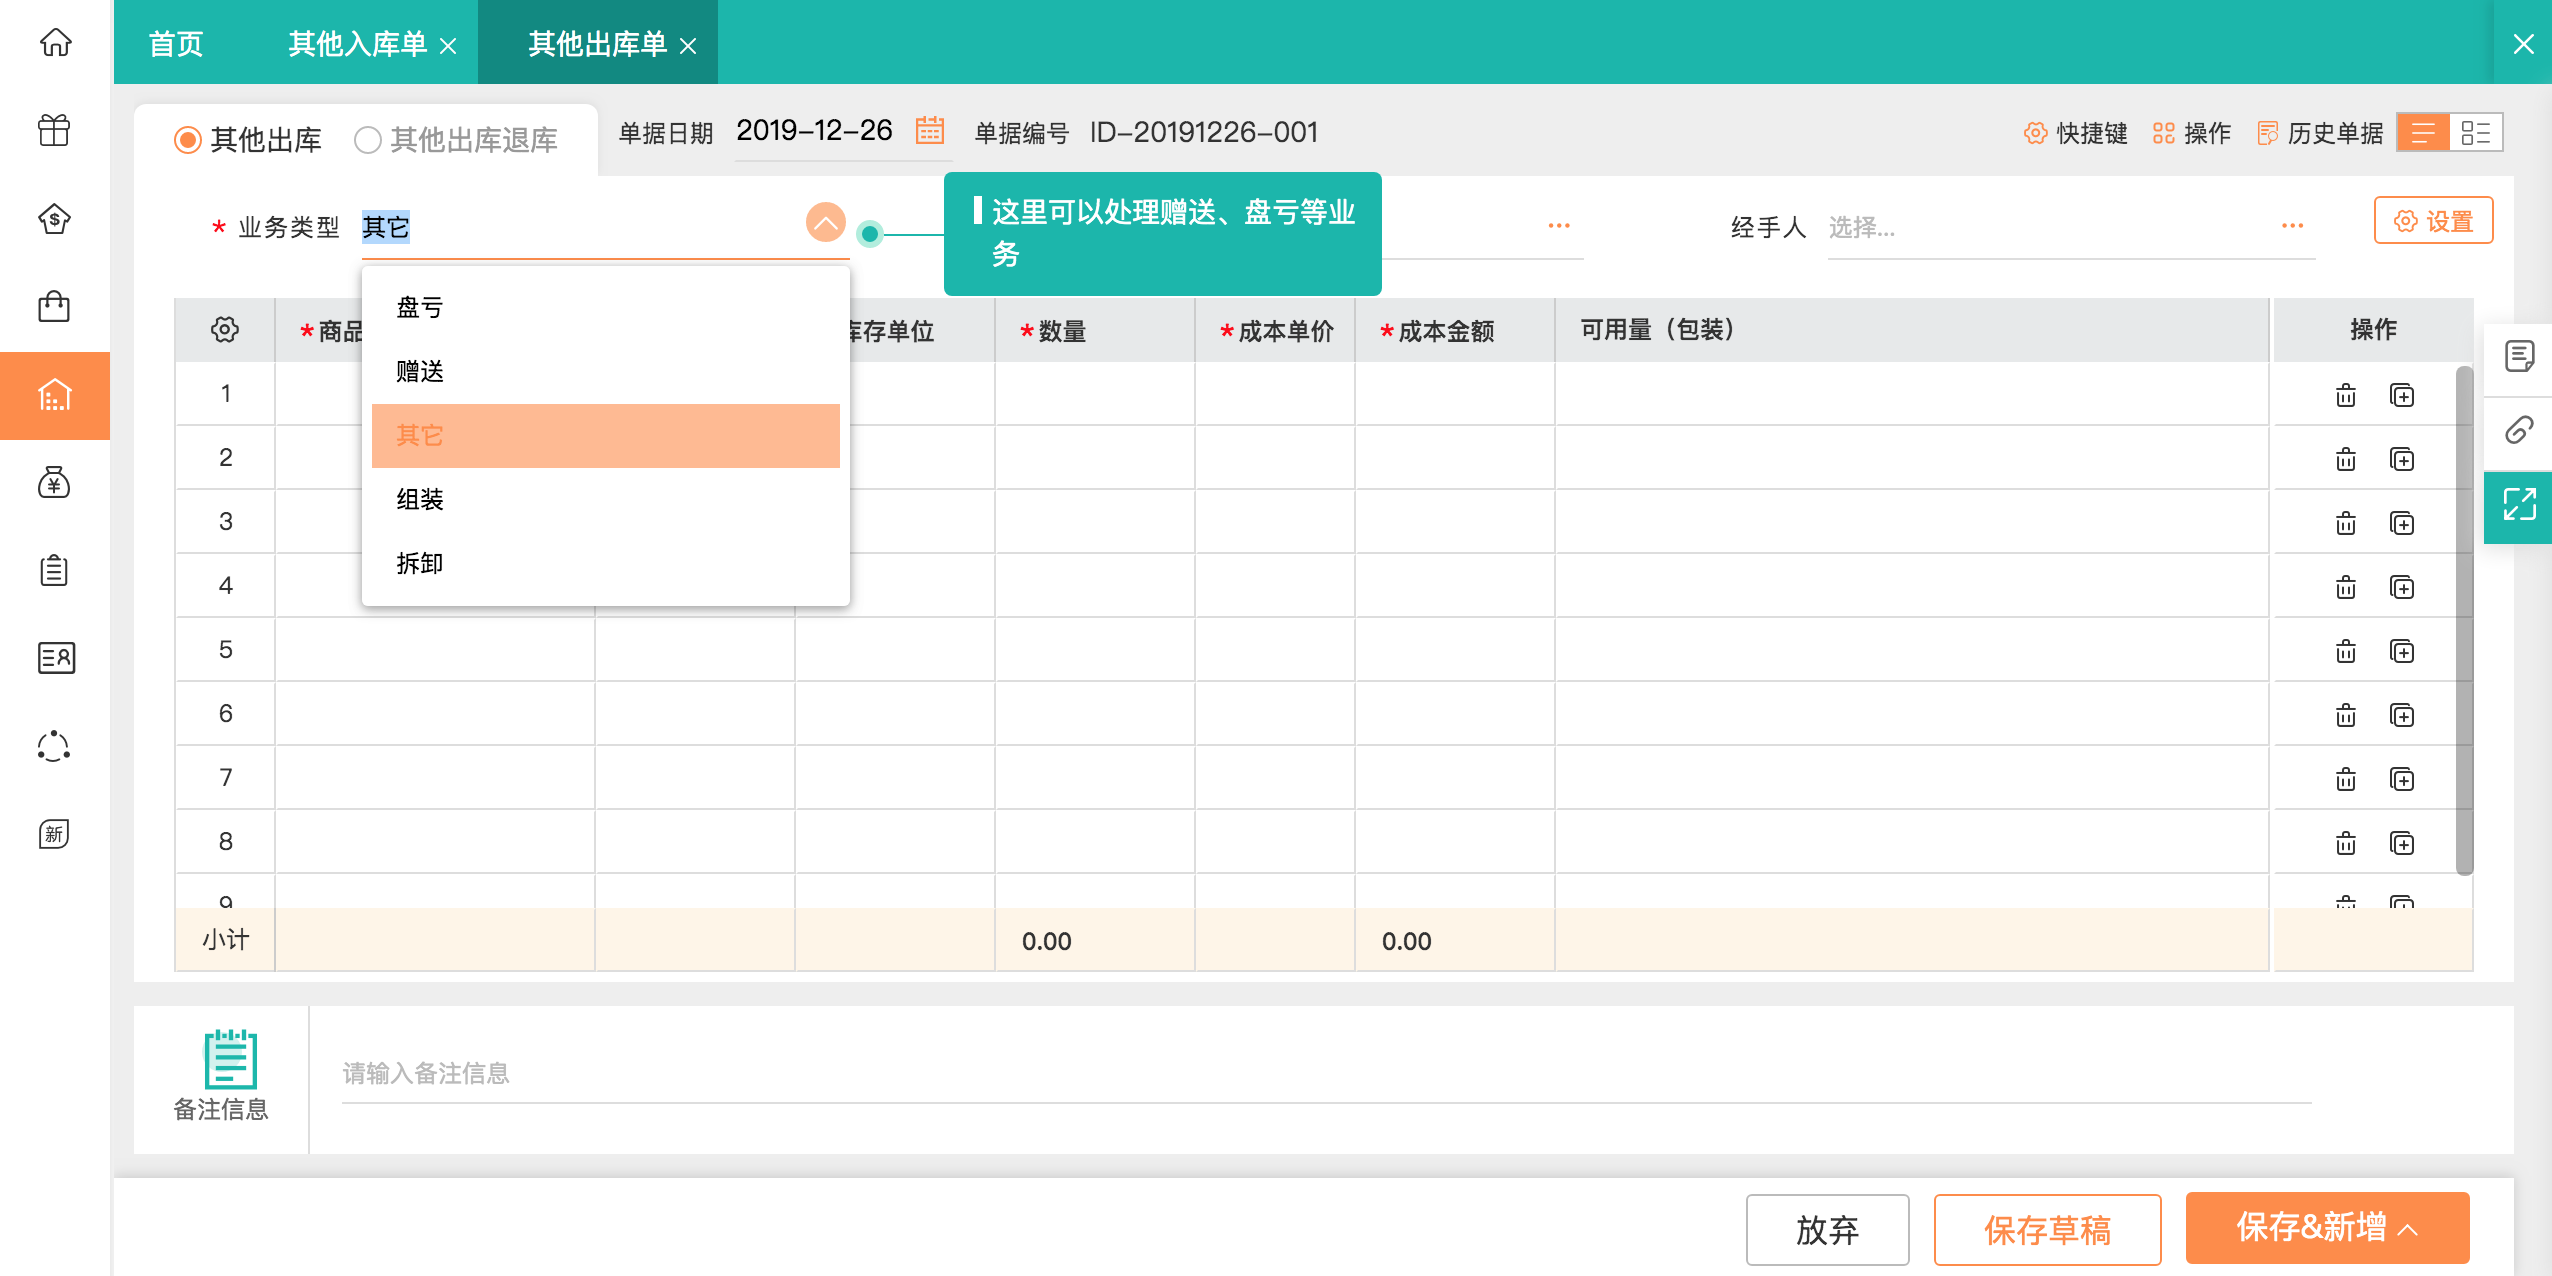Collapse the 其它 dropdown menu
2552x1276 pixels.
pyautogui.click(x=825, y=226)
